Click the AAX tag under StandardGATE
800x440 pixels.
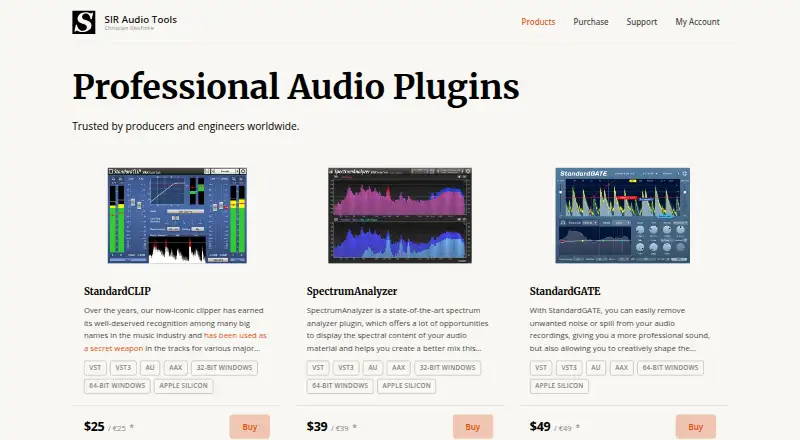click(x=621, y=368)
